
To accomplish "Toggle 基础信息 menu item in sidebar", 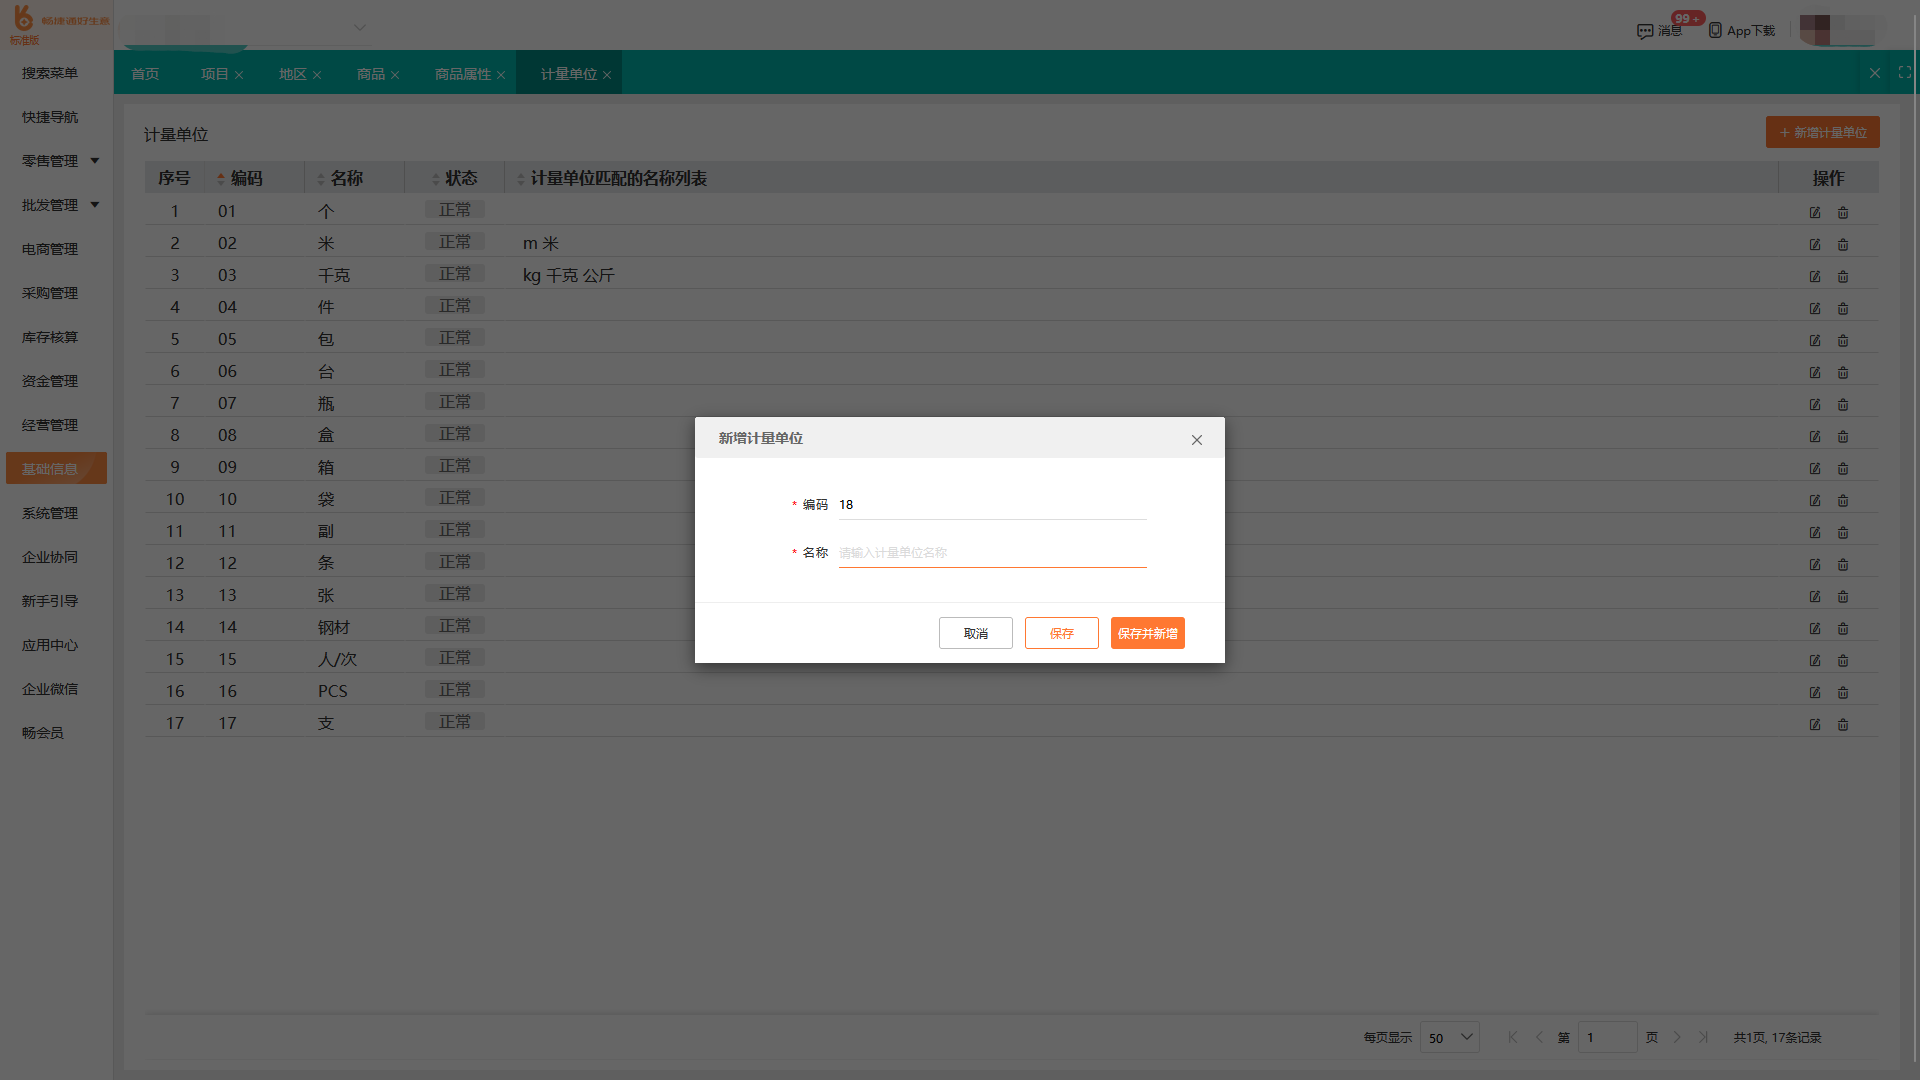I will [54, 468].
